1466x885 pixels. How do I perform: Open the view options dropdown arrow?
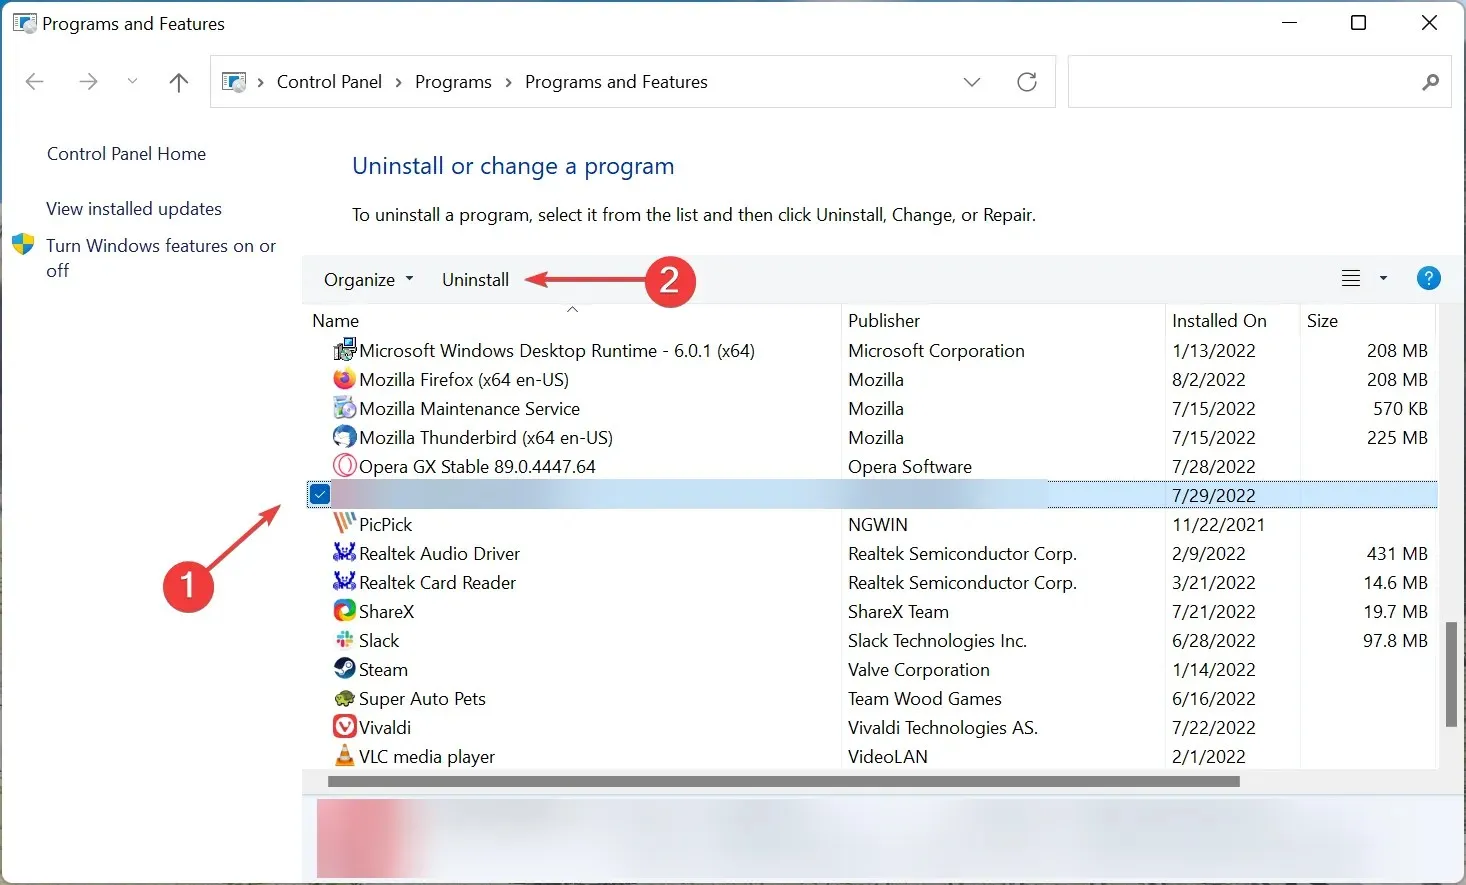pyautogui.click(x=1384, y=278)
